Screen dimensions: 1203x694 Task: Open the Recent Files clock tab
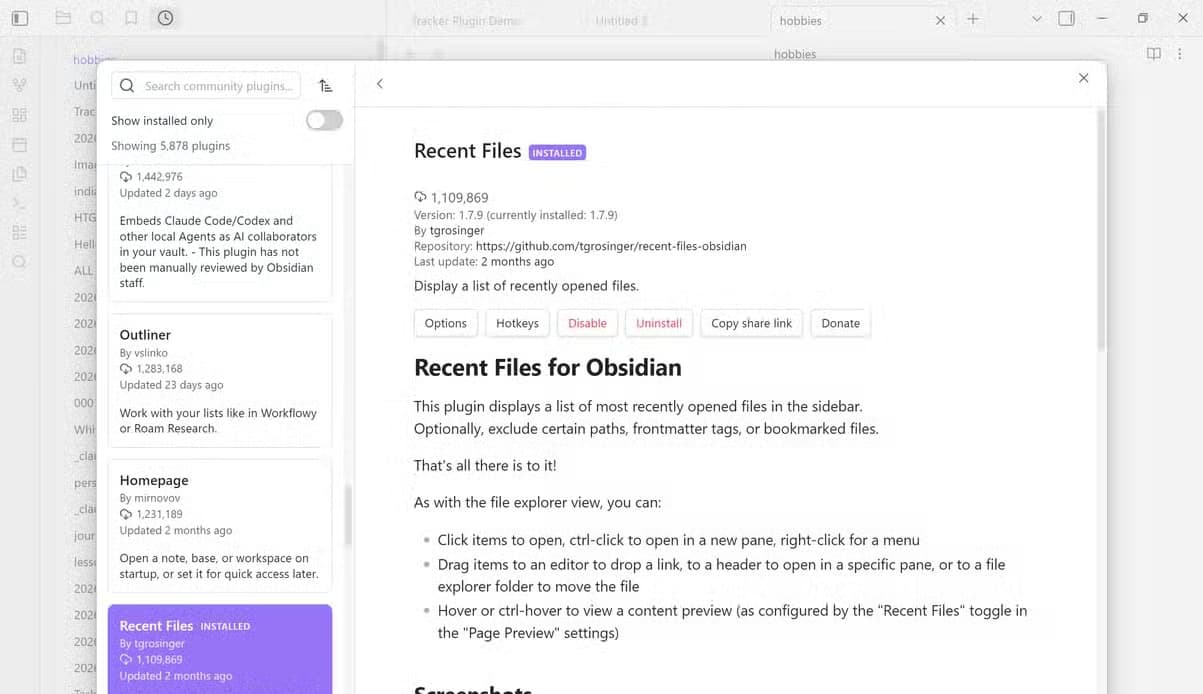[x=165, y=18]
